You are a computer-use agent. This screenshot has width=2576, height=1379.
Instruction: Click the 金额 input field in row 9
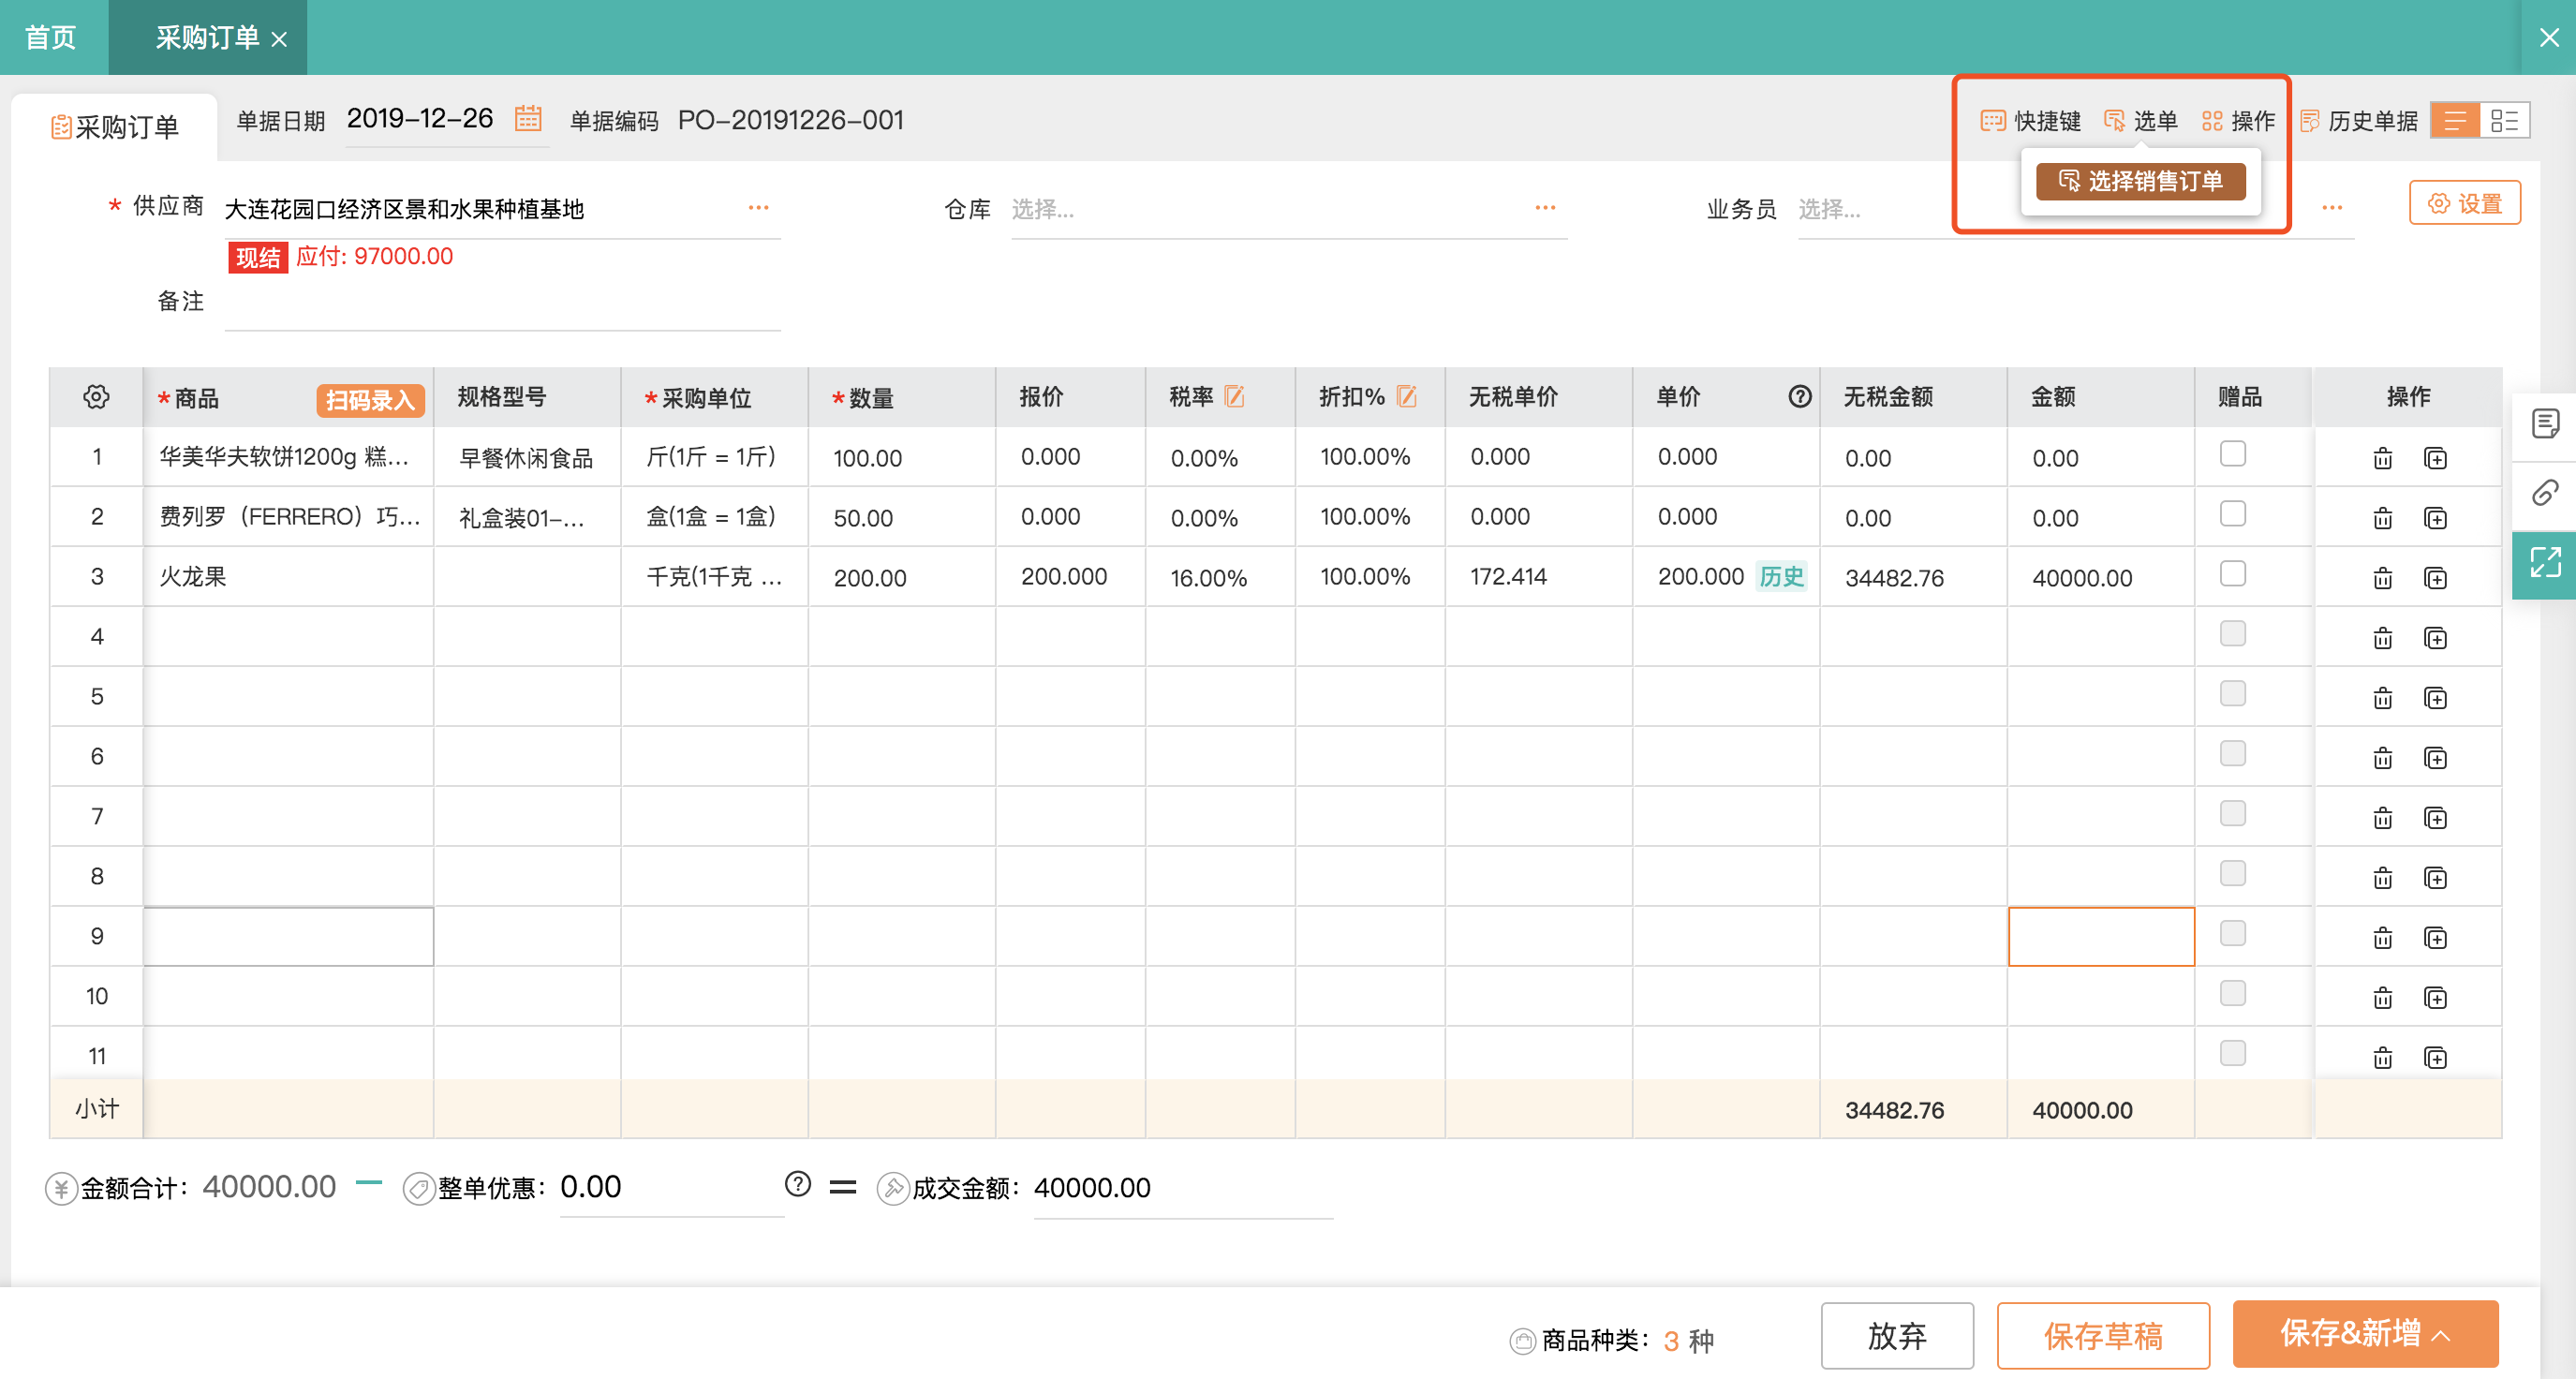tap(2099, 934)
